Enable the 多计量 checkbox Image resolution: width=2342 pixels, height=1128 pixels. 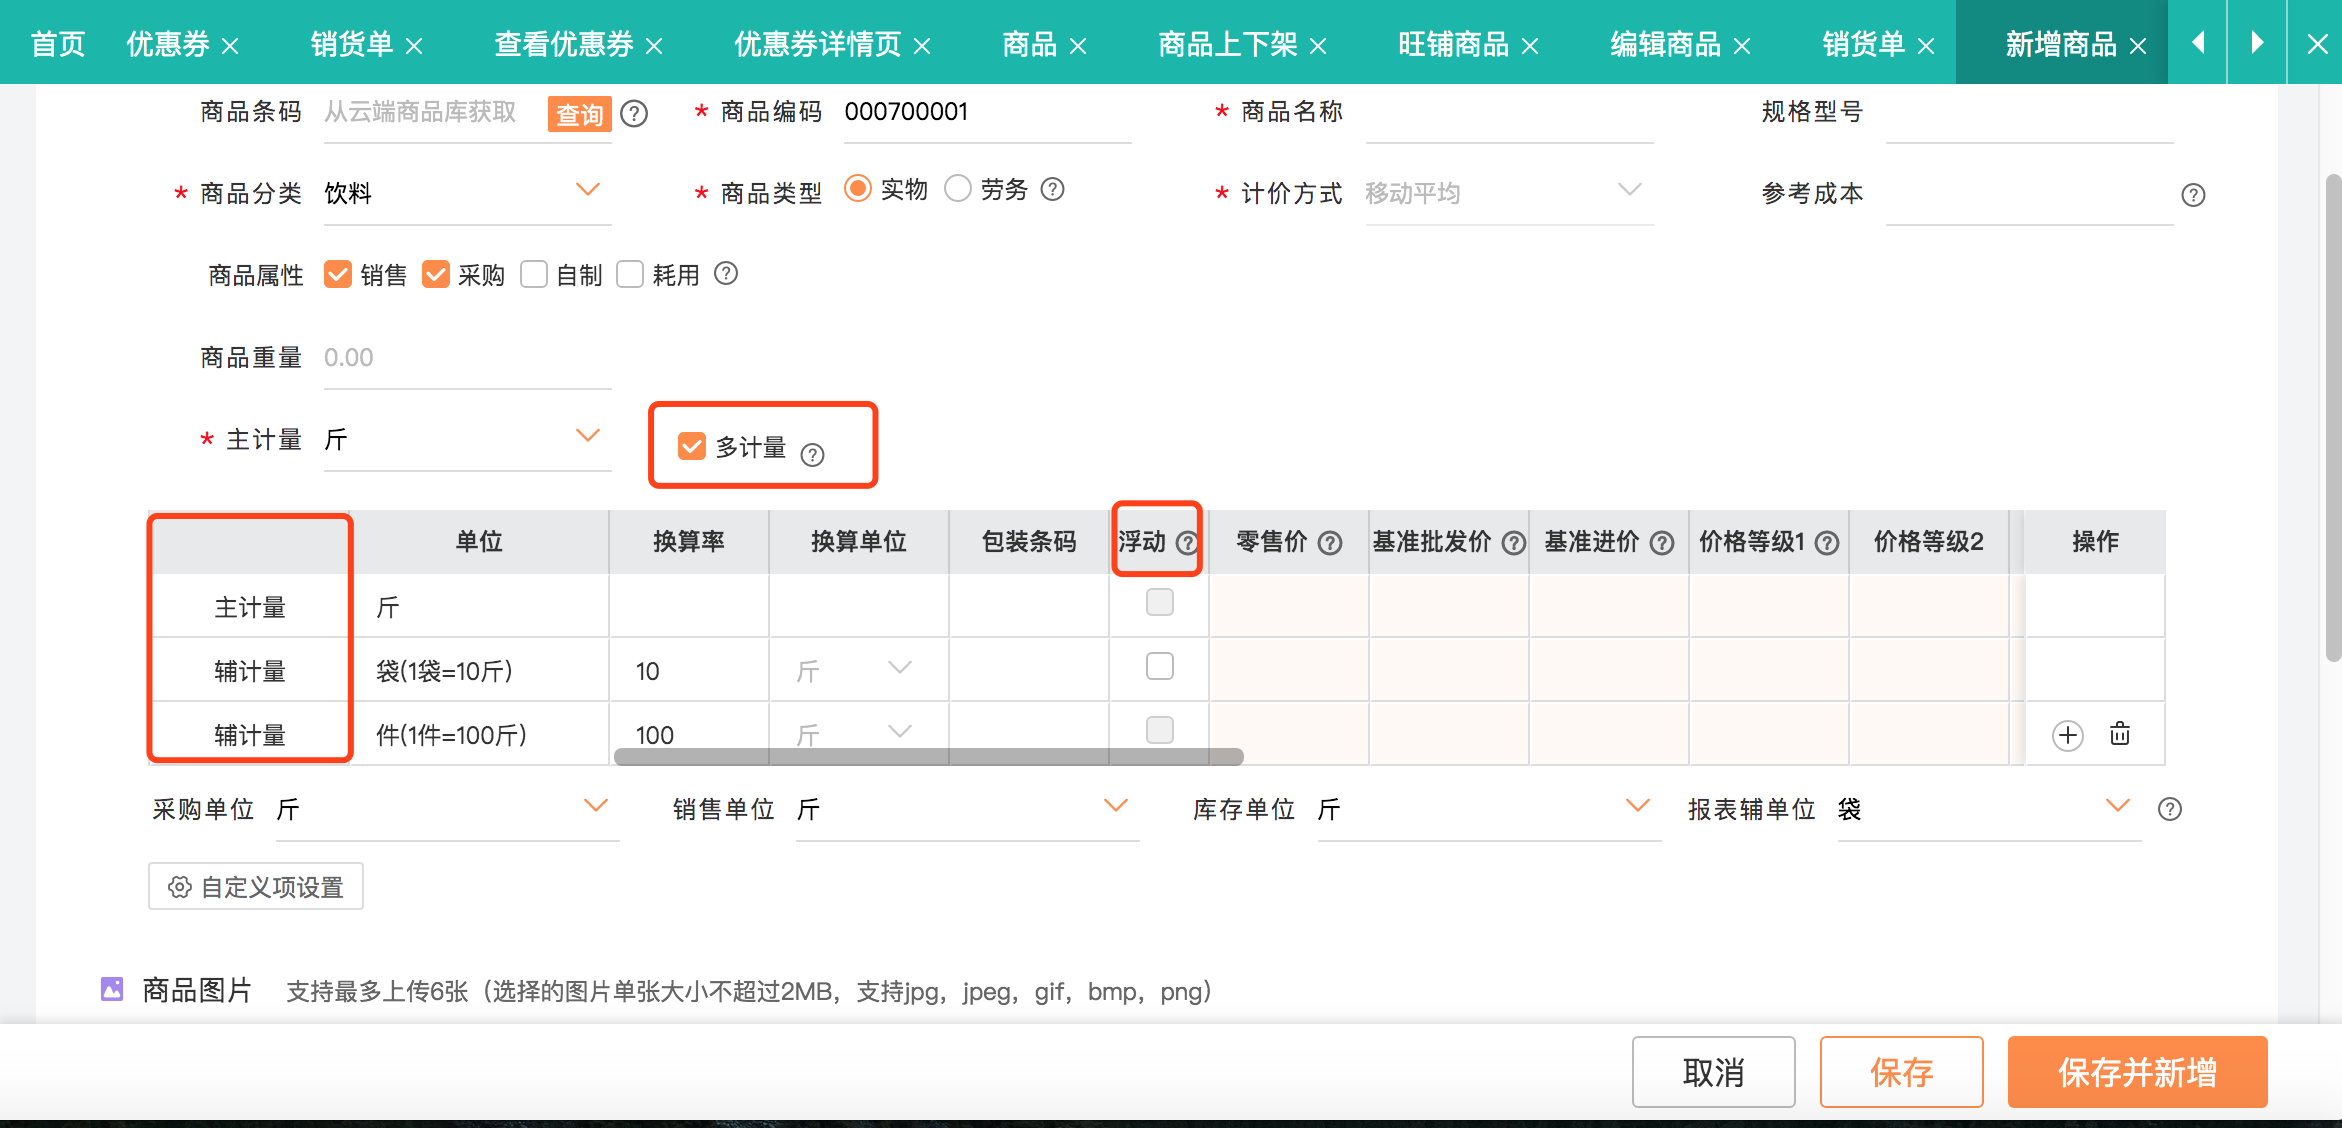tap(690, 447)
